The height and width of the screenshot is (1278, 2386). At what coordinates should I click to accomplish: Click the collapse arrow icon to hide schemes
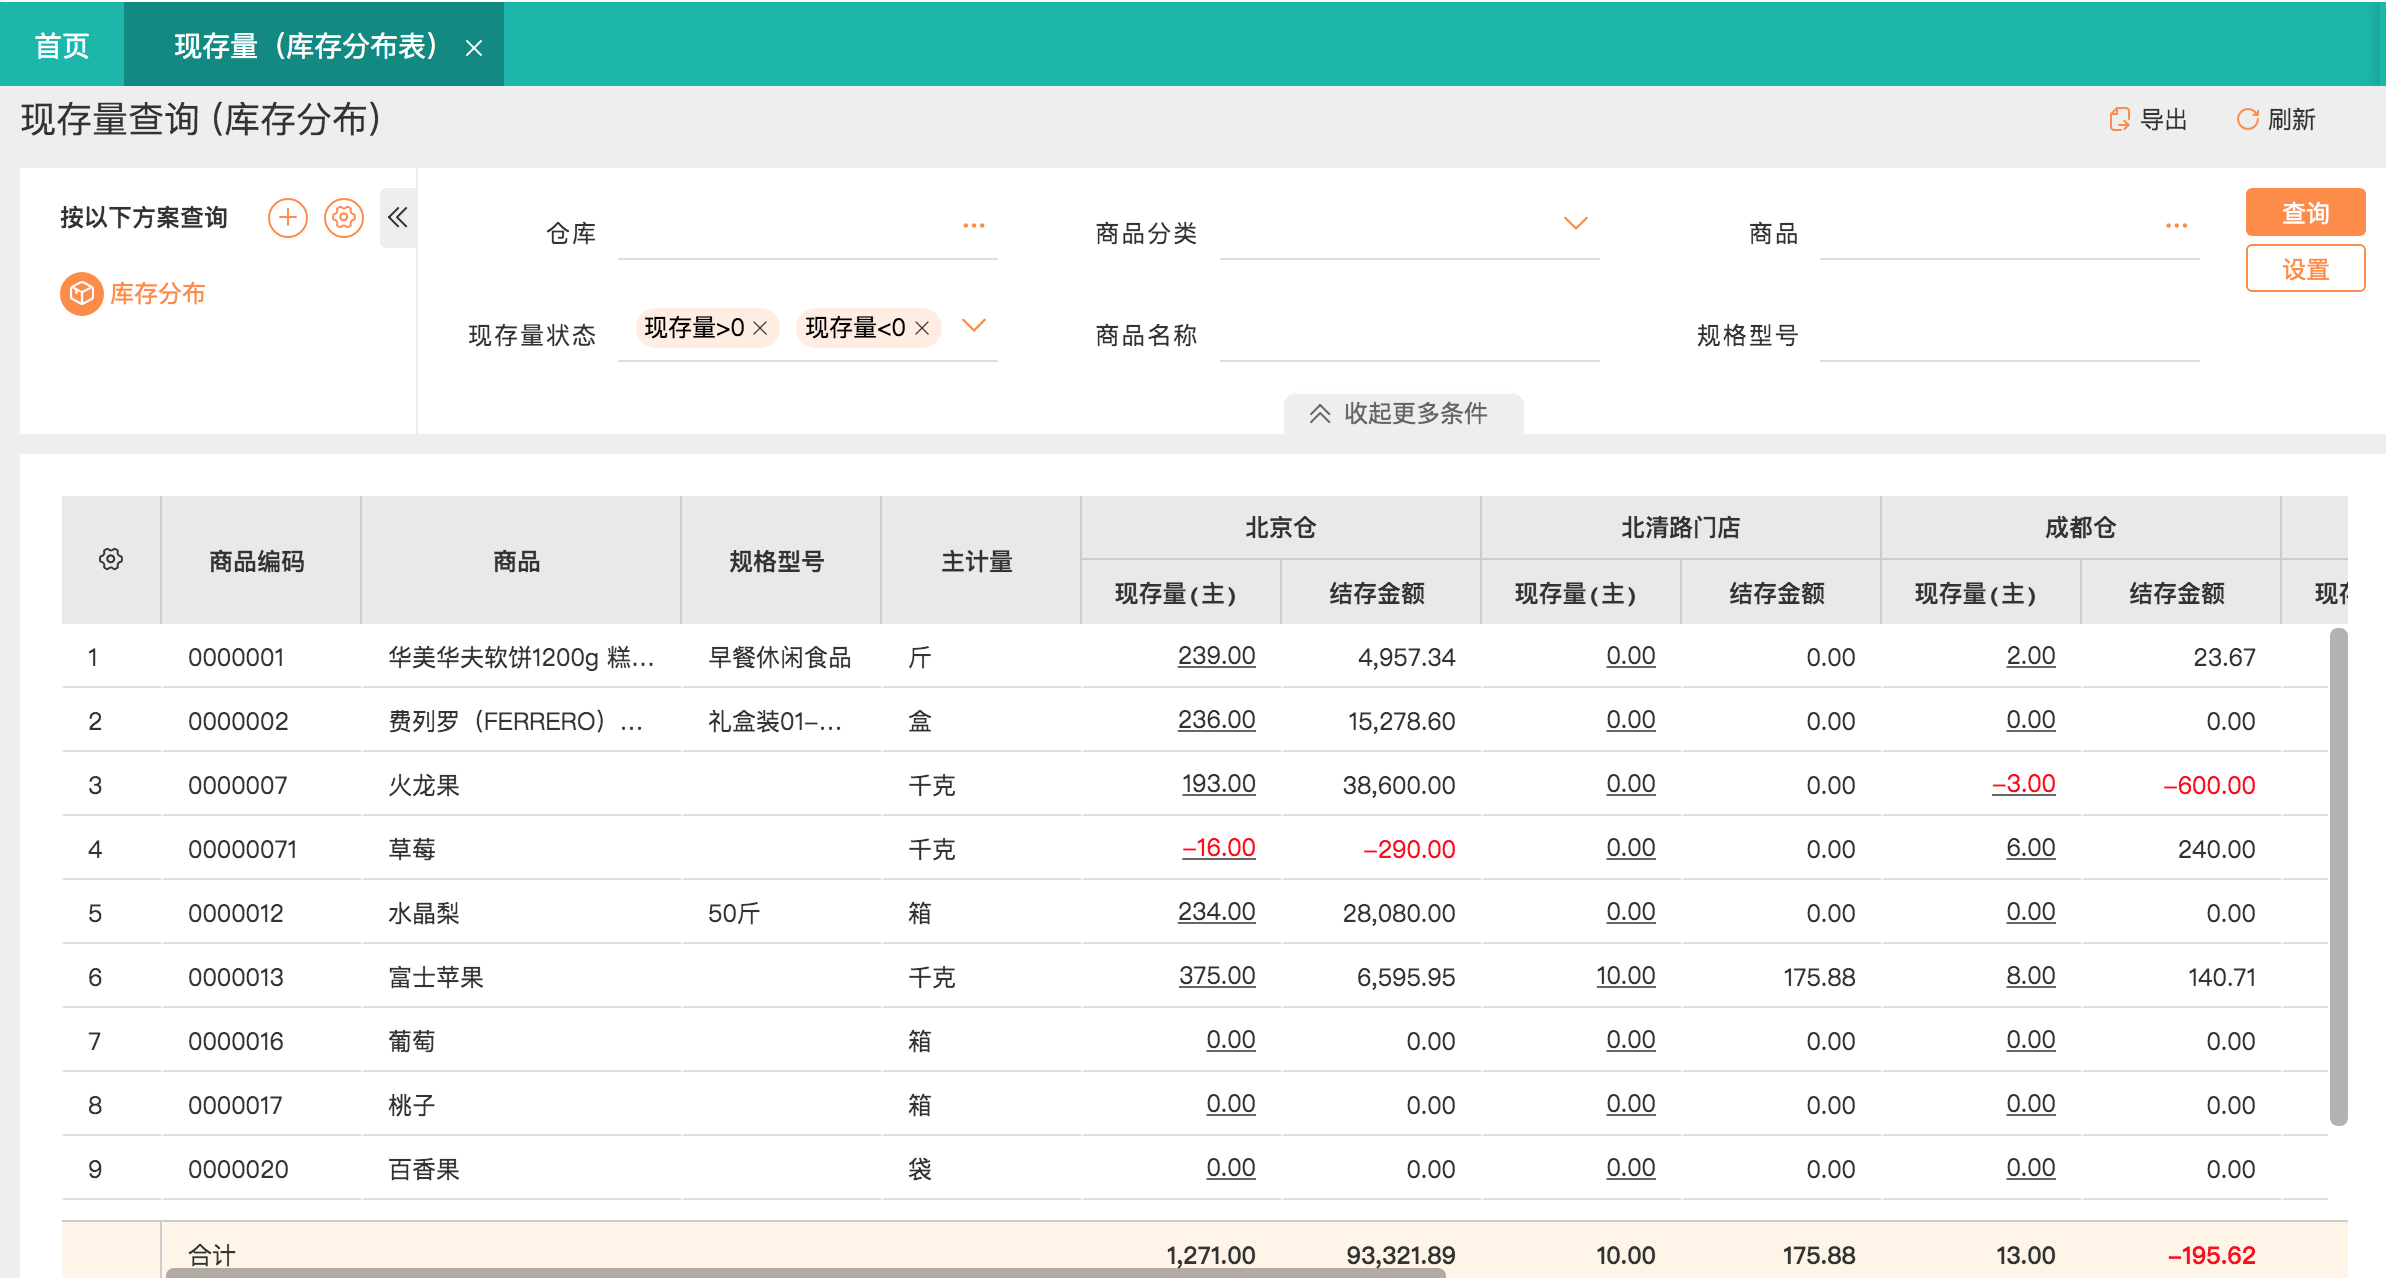point(398,218)
